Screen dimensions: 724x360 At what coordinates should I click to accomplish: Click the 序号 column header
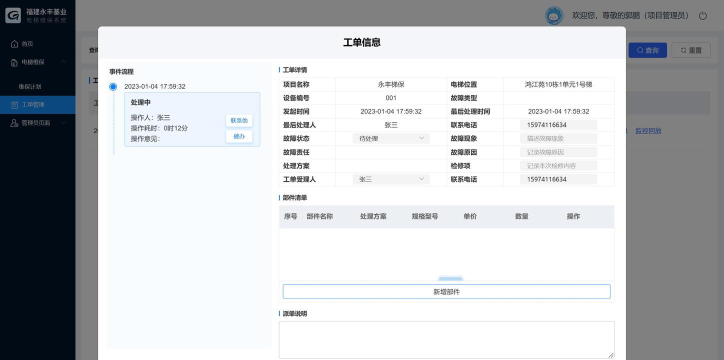[290, 216]
